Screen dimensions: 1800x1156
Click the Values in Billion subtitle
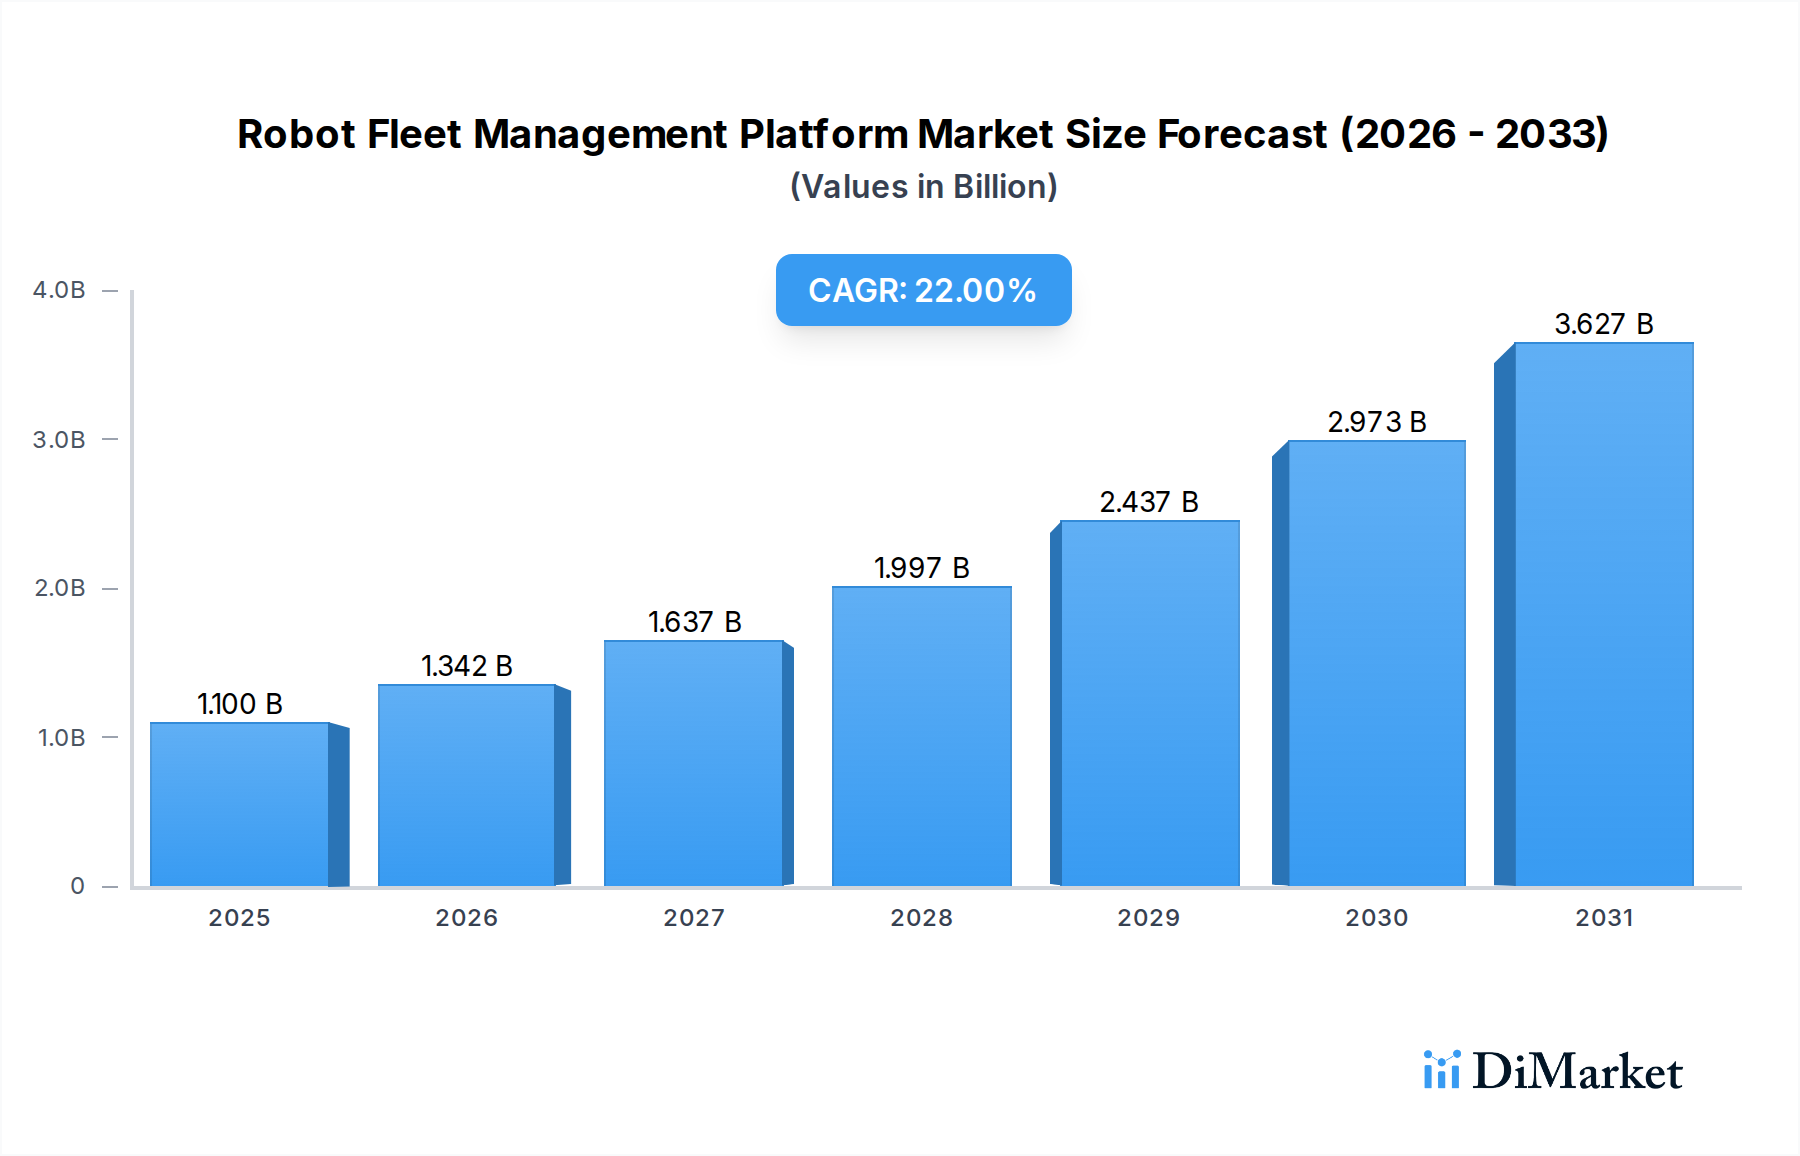(x=923, y=186)
